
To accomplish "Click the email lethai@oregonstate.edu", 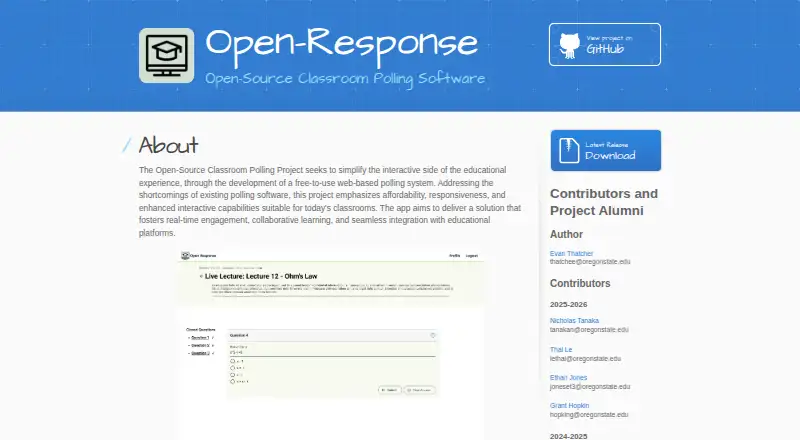I will click(585, 359).
